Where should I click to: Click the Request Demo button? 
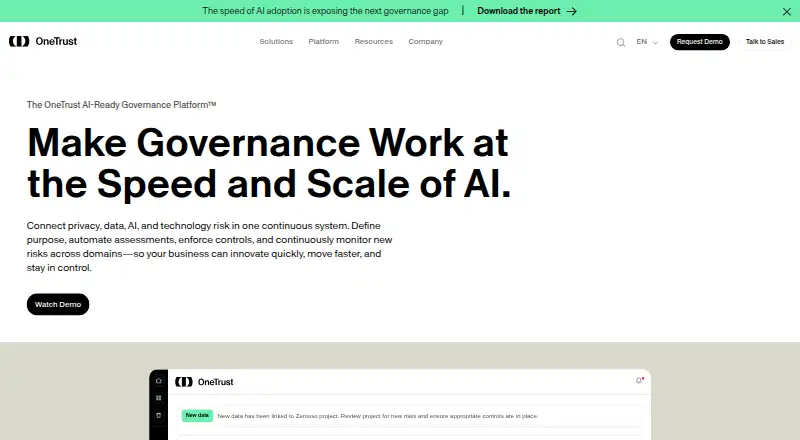click(x=699, y=42)
